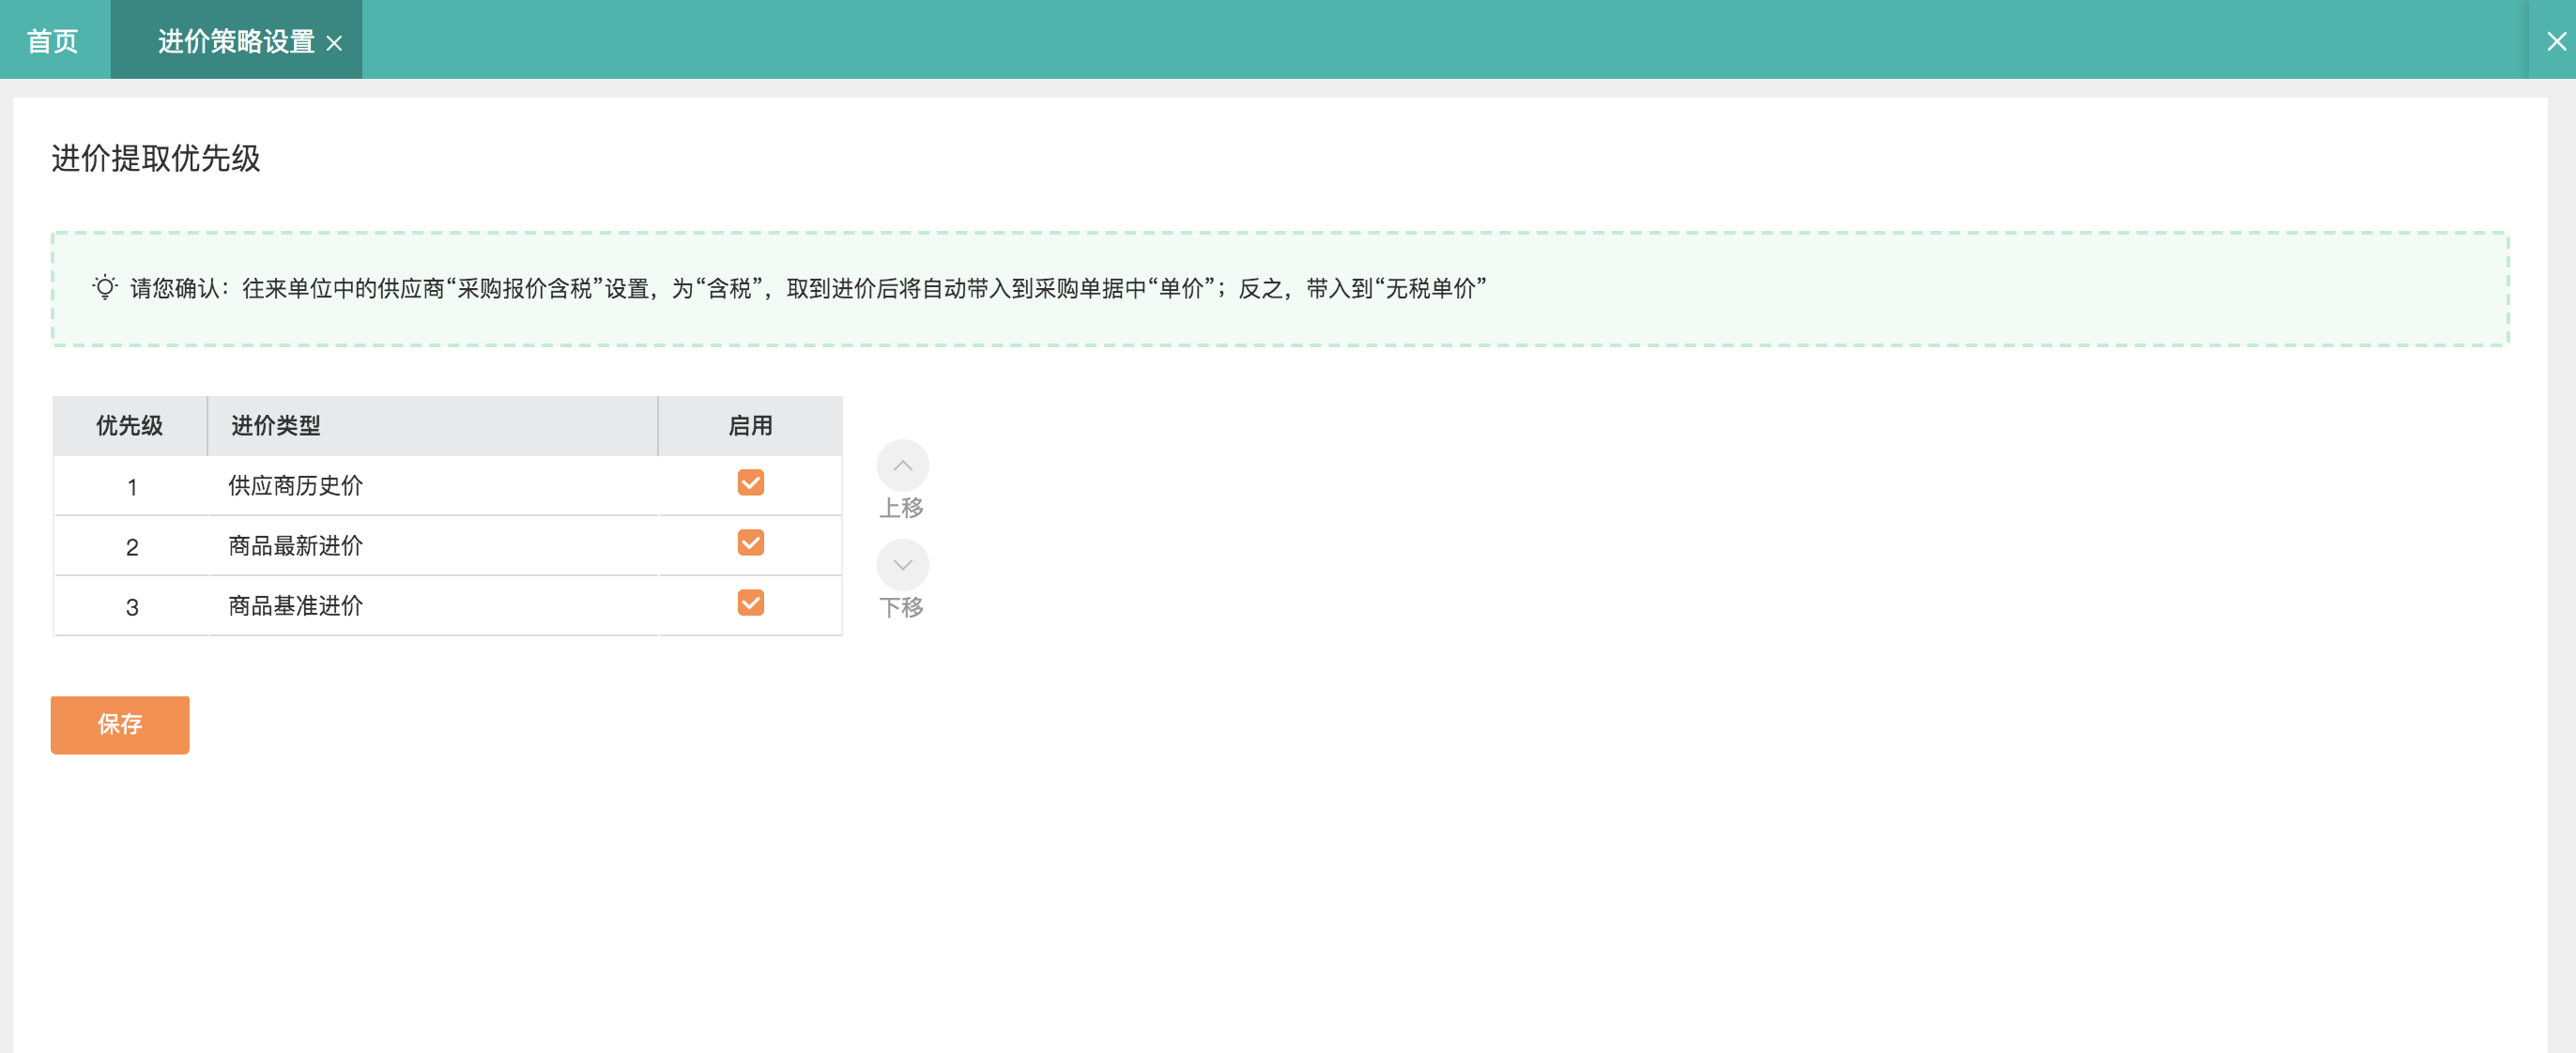Click the 保存 button

(120, 723)
